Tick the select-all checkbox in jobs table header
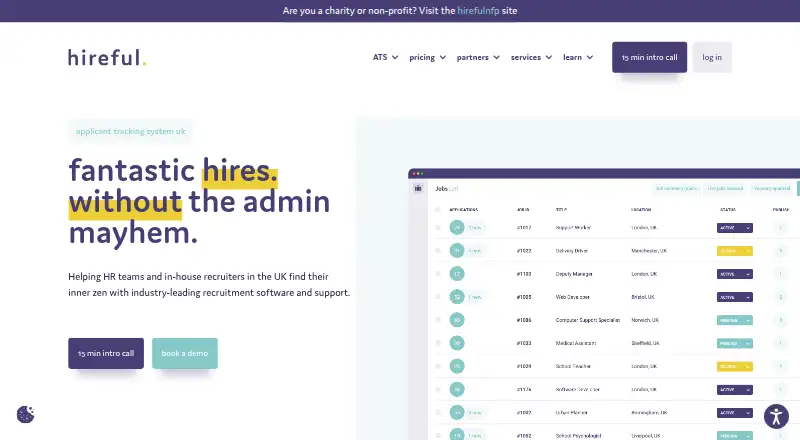This screenshot has height=440, width=800. tap(438, 209)
